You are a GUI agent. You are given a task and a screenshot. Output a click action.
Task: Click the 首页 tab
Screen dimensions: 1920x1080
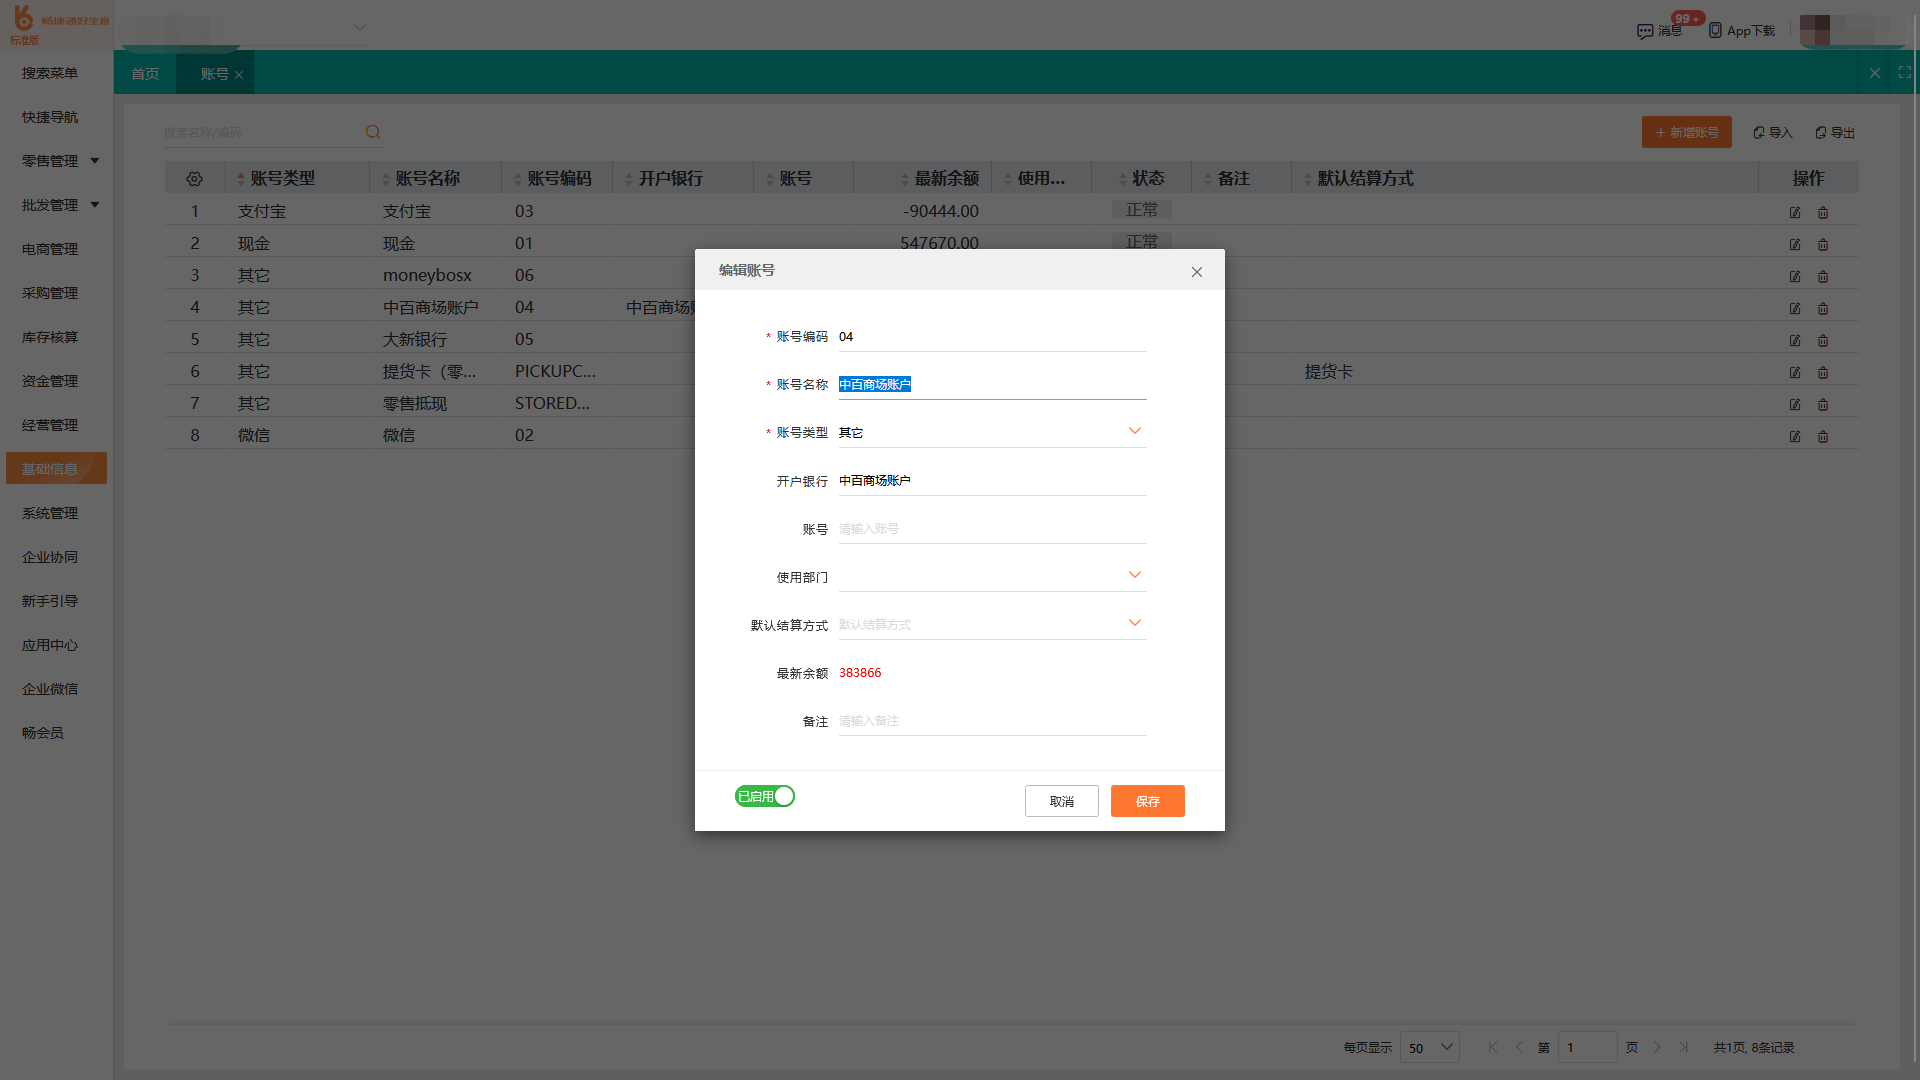tap(144, 73)
